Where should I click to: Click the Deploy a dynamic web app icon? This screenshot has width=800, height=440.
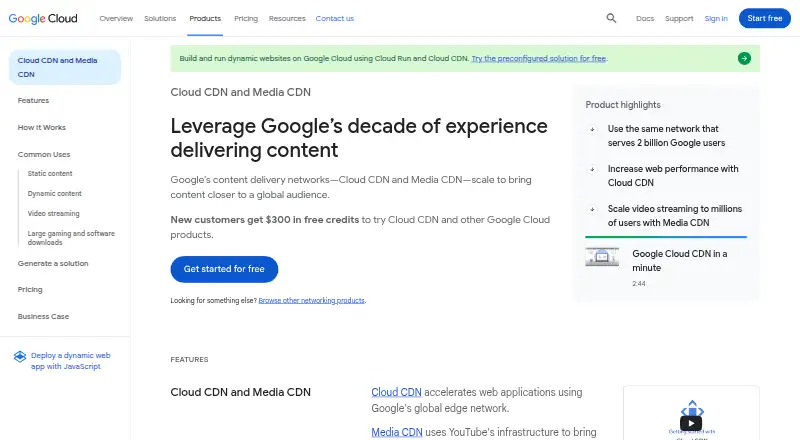click(x=20, y=356)
